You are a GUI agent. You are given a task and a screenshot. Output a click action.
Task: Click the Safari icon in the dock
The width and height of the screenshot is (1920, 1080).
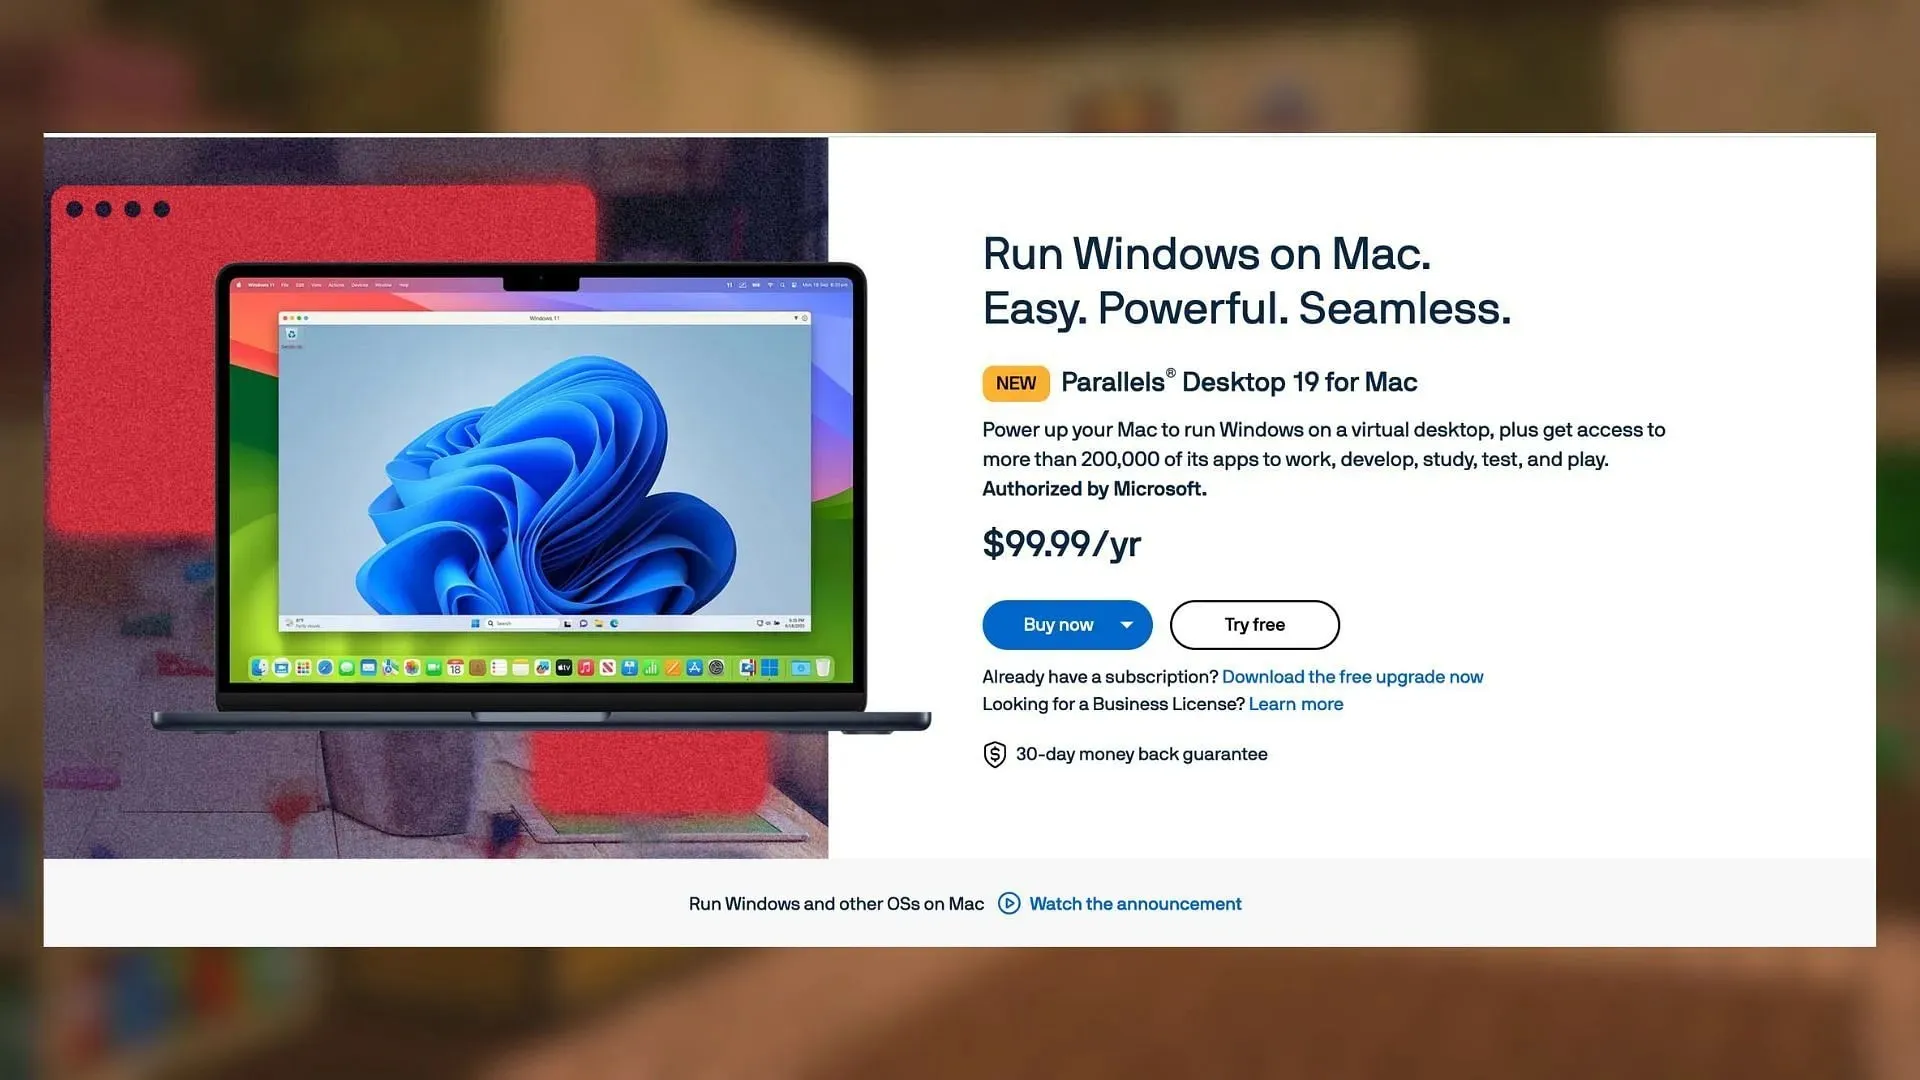[x=324, y=667]
